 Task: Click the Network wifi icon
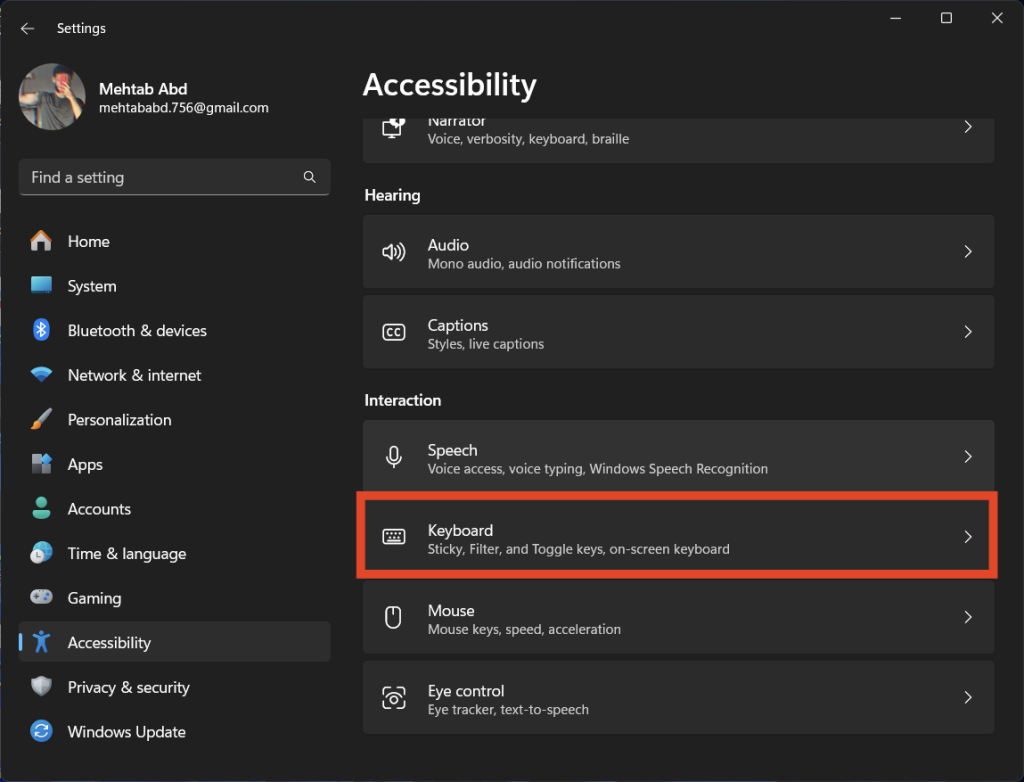tap(41, 375)
